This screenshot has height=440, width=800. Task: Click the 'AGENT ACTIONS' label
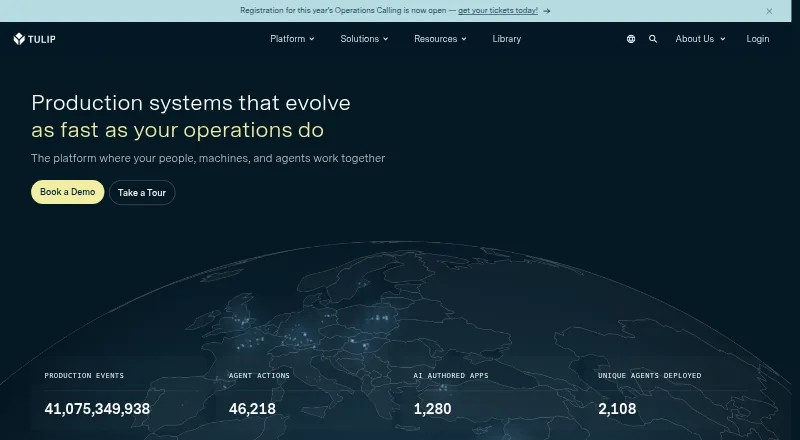coord(259,376)
